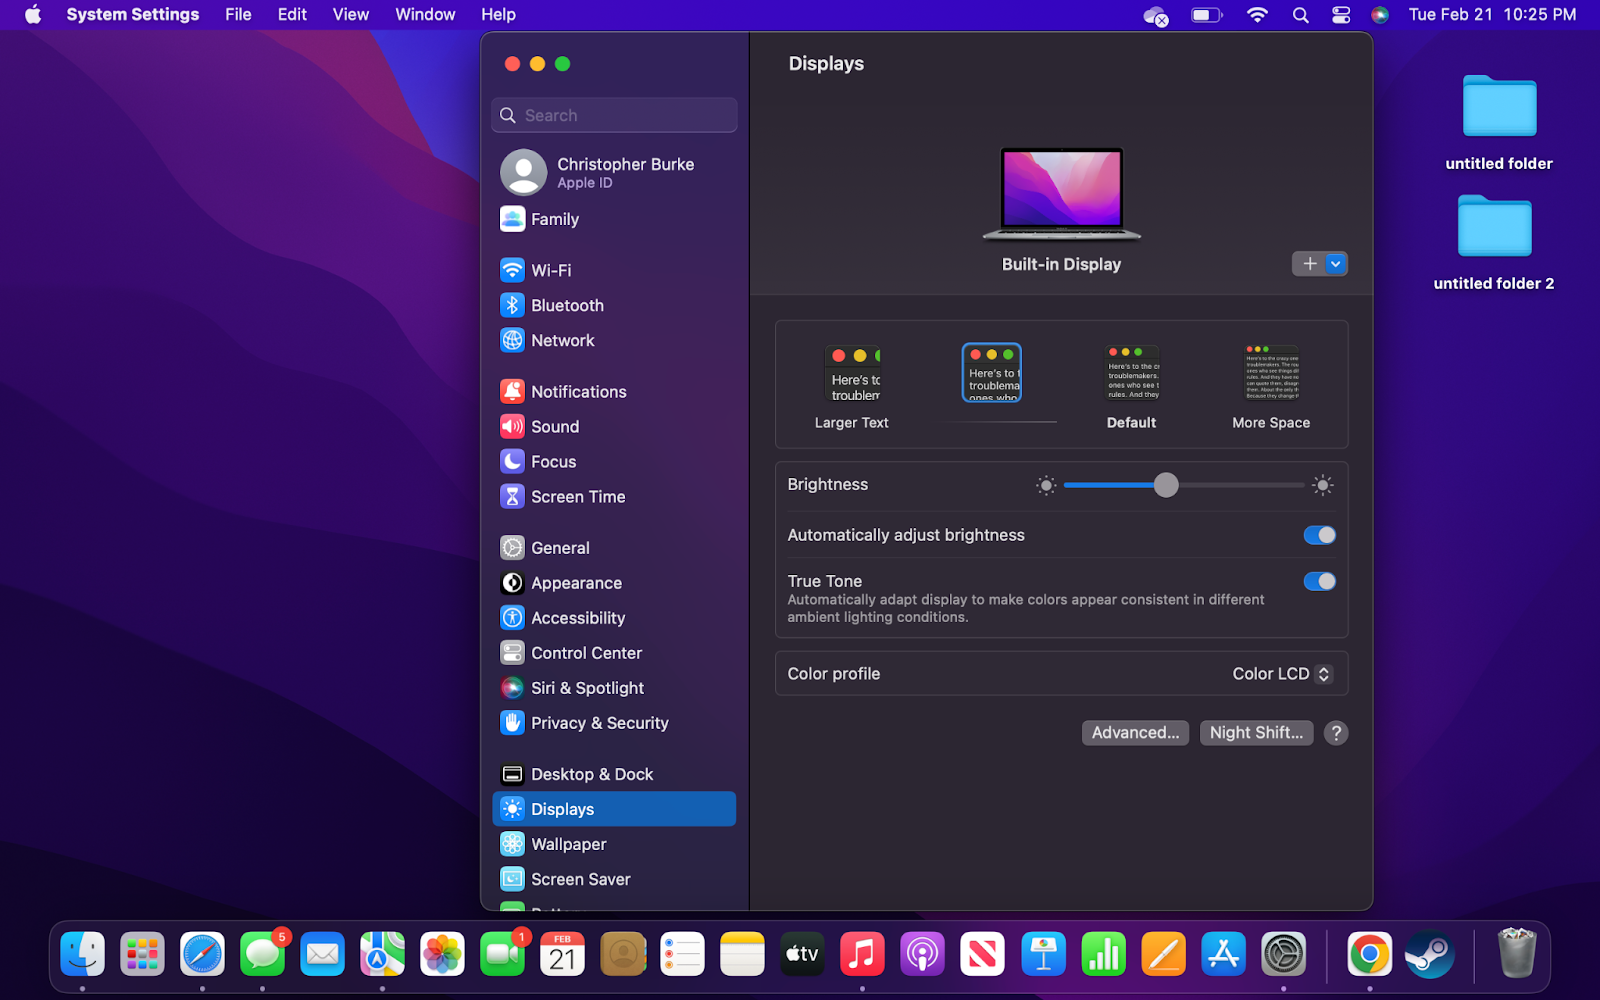Open Focus settings in the sidebar

click(553, 461)
